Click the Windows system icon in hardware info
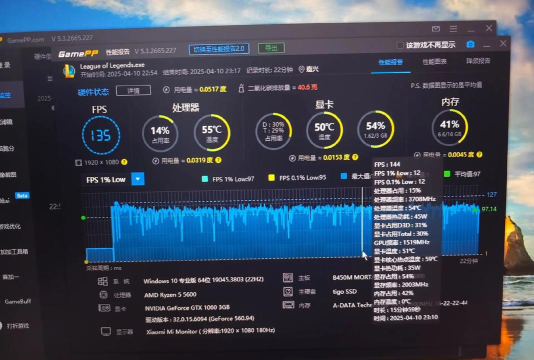This screenshot has width=534, height=360. 103,281
